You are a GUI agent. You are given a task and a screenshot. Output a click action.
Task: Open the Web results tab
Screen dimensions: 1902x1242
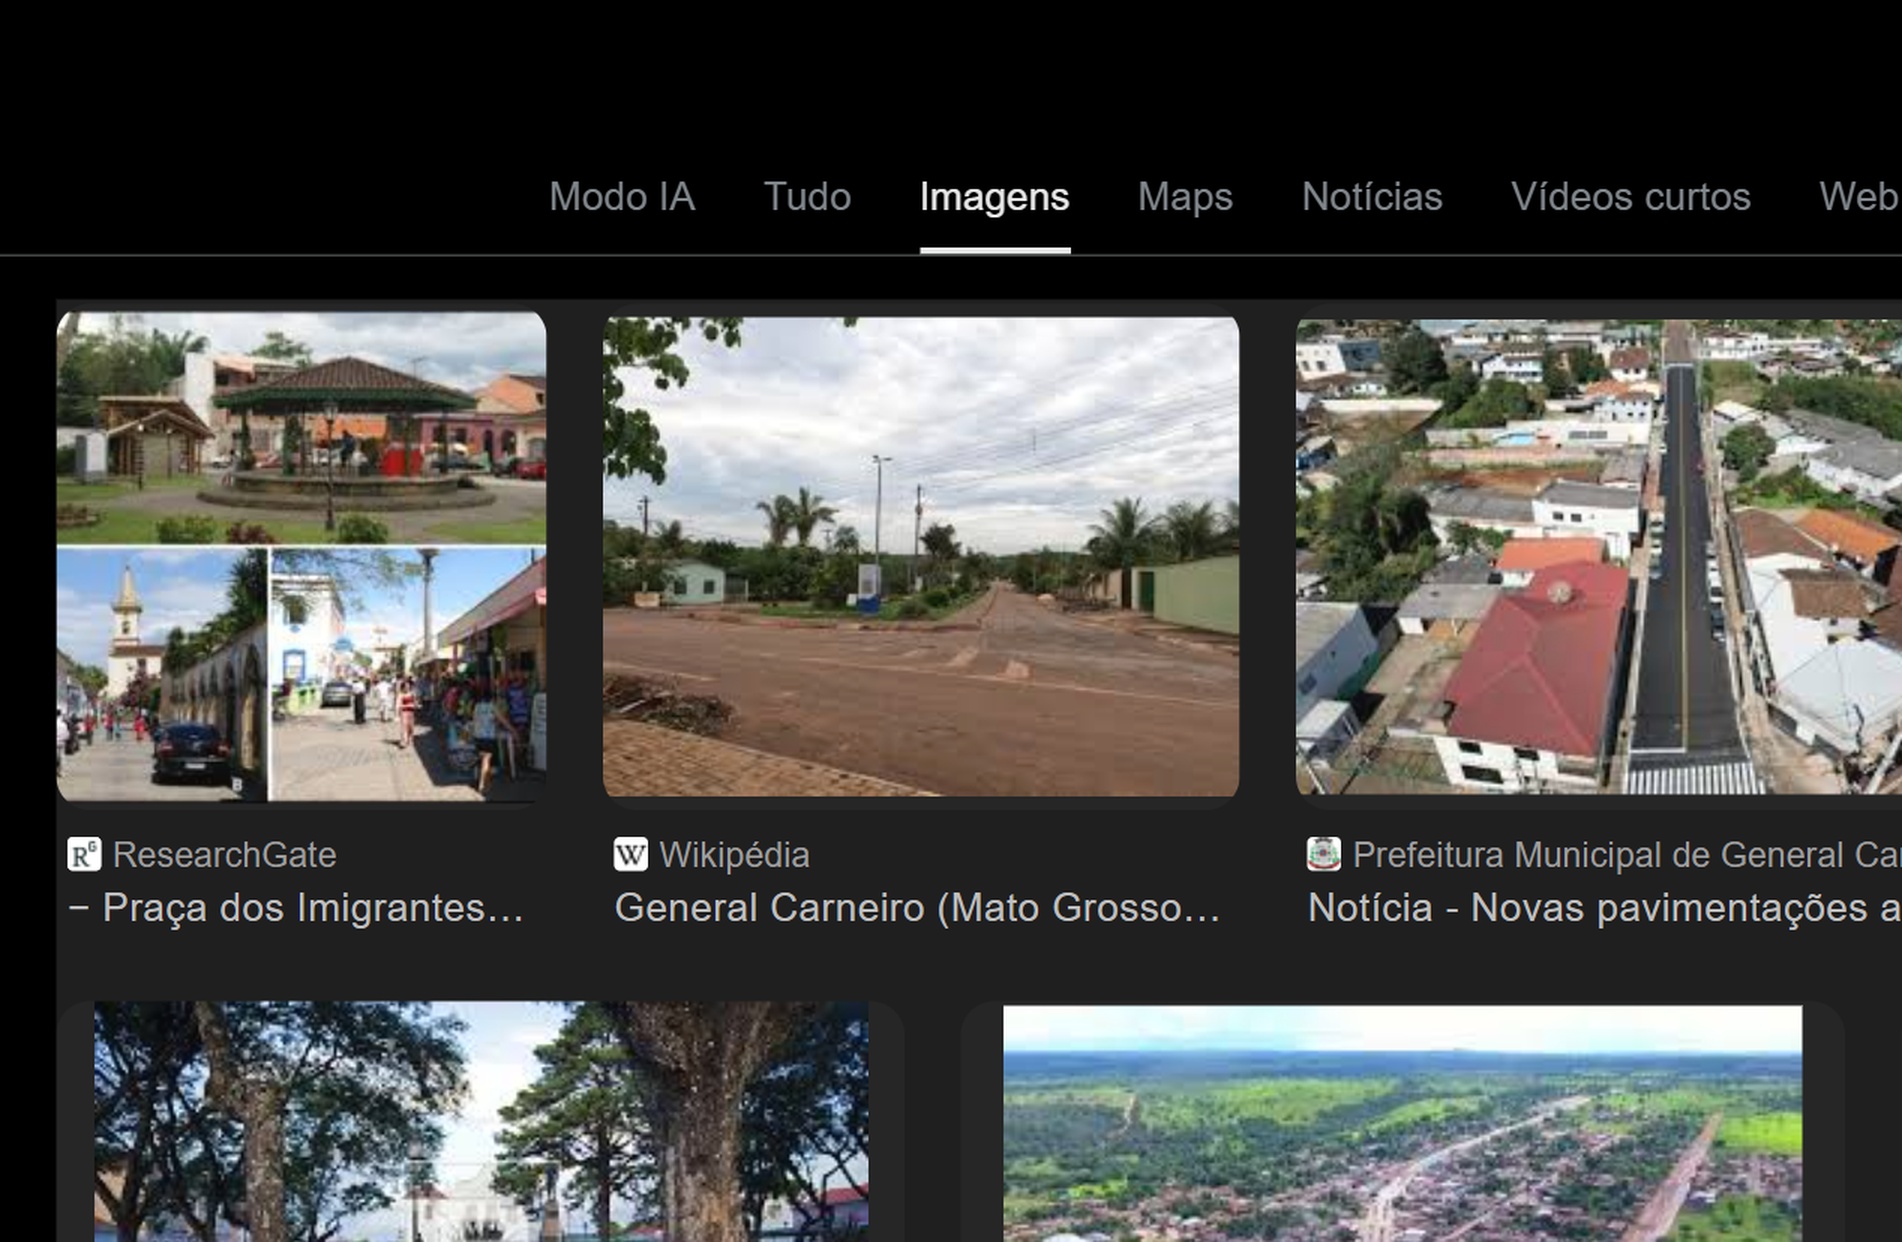1858,197
